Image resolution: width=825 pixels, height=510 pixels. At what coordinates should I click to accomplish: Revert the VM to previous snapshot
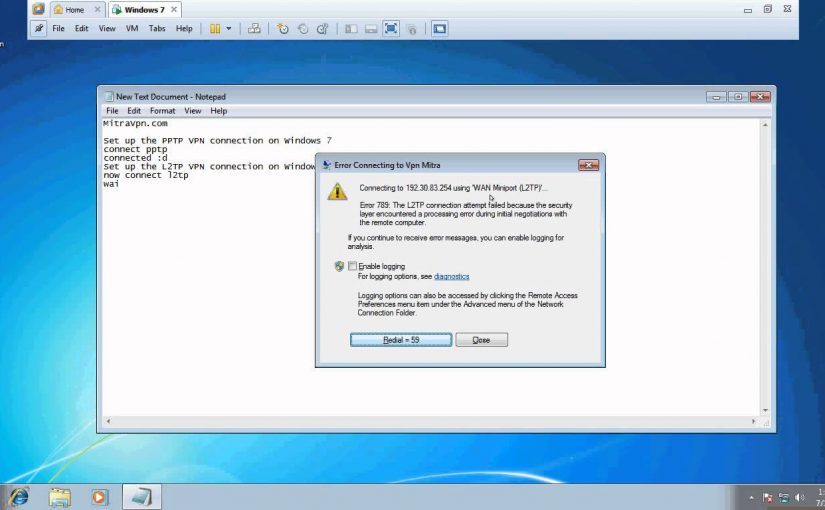tap(303, 29)
